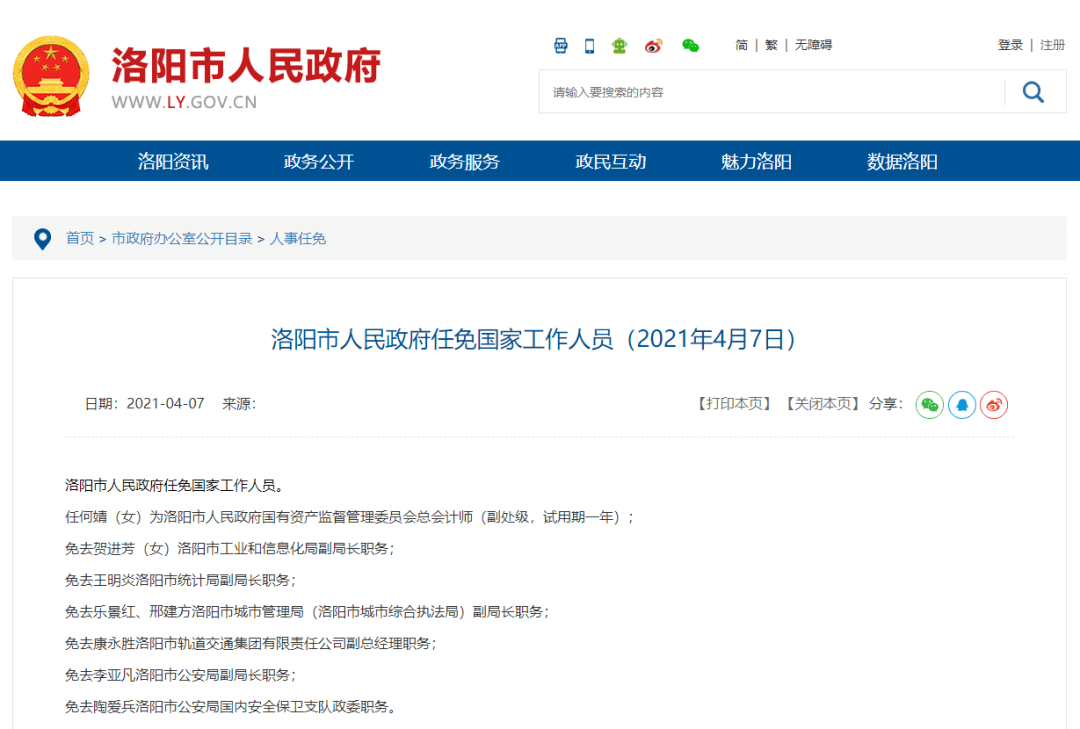Click the search magnifier icon
Image resolution: width=1080 pixels, height=729 pixels.
pyautogui.click(x=1032, y=91)
